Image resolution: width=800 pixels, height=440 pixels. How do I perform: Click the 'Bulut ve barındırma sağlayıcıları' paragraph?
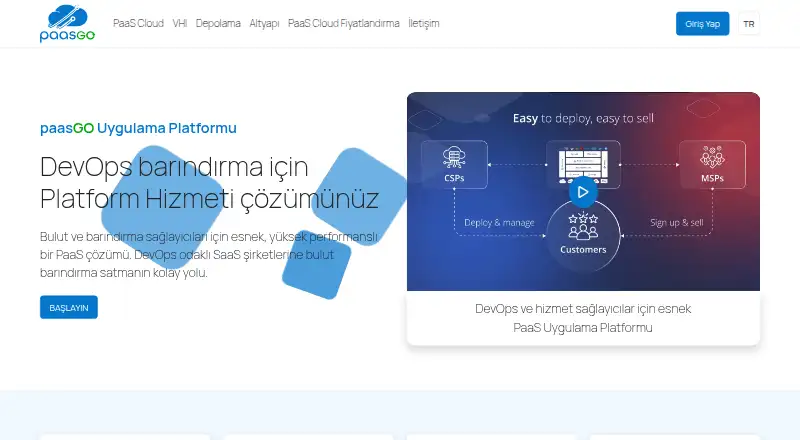209,254
